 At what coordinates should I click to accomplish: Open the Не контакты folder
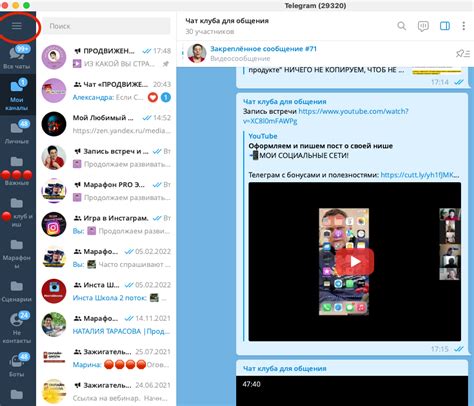pos(17,327)
